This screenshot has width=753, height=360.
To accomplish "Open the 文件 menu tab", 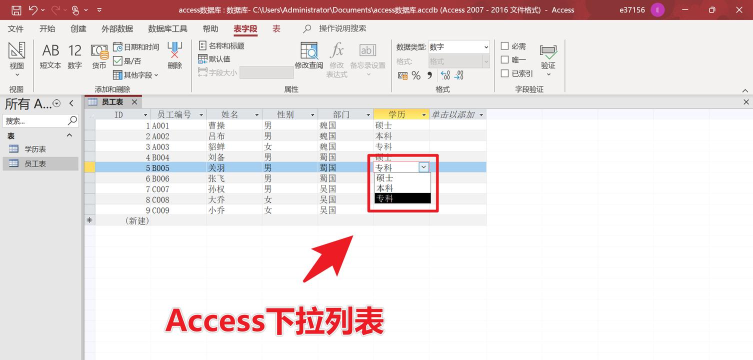I will click(16, 29).
